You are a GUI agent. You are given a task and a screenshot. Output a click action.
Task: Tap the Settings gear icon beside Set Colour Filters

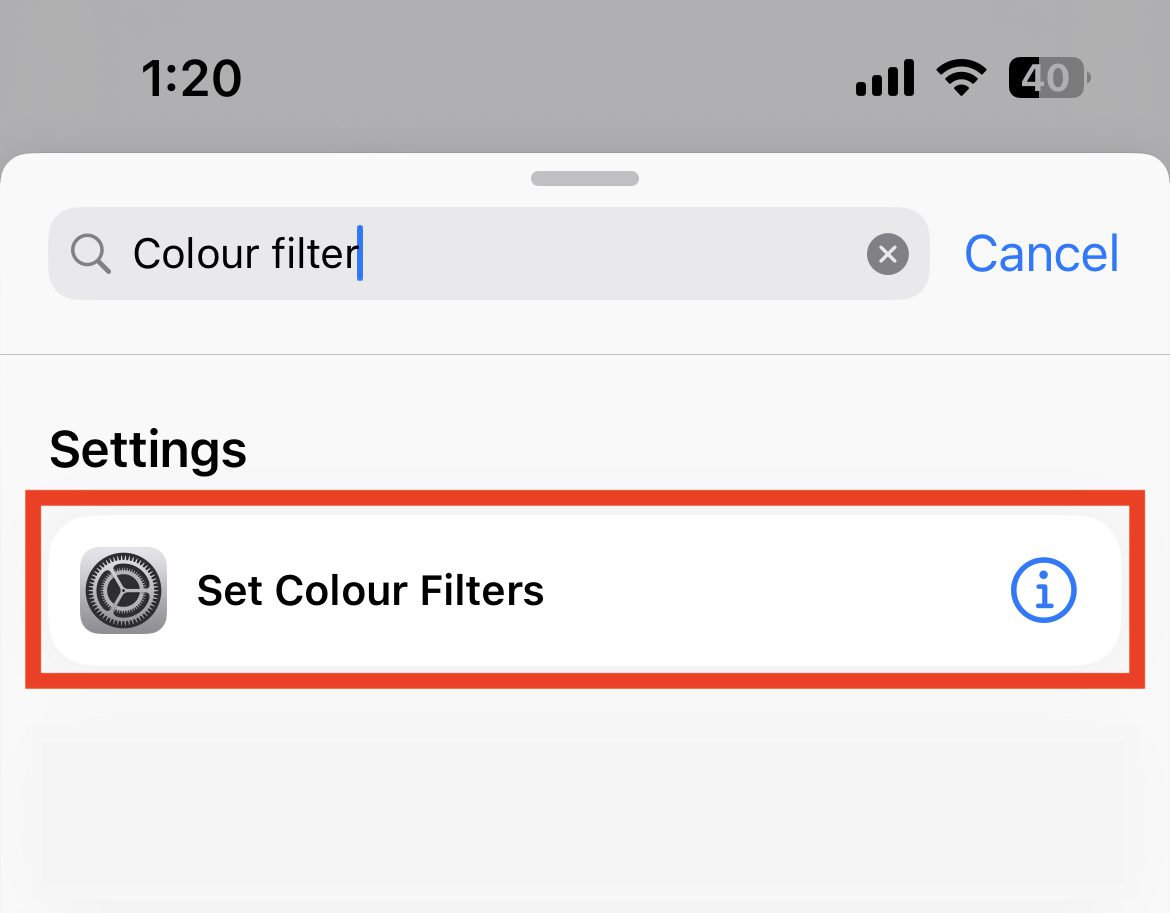(x=123, y=590)
